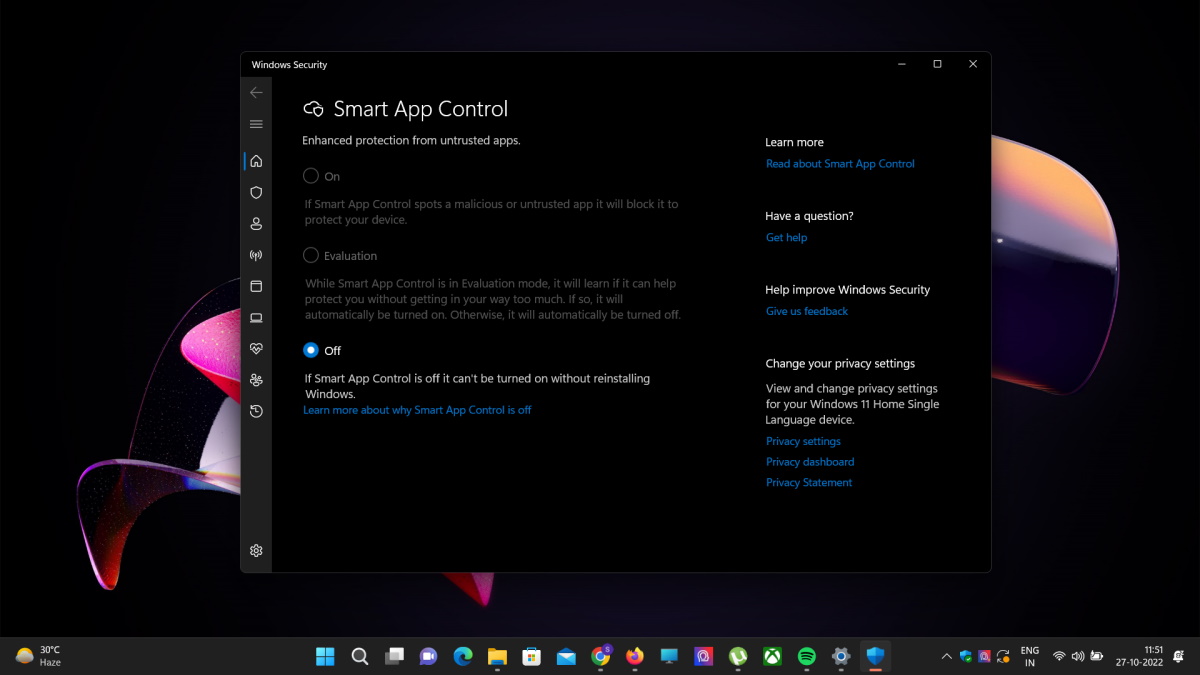Image resolution: width=1200 pixels, height=675 pixels.
Task: Open Protection history clock icon
Action: 256,411
